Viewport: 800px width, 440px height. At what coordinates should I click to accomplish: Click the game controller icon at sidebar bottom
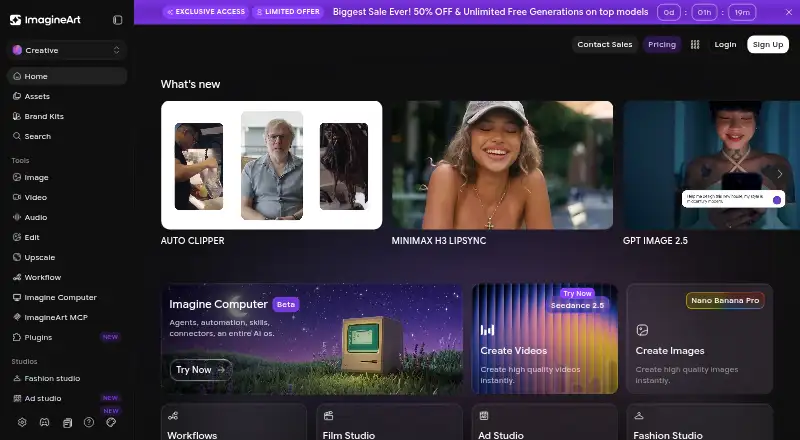(44, 422)
